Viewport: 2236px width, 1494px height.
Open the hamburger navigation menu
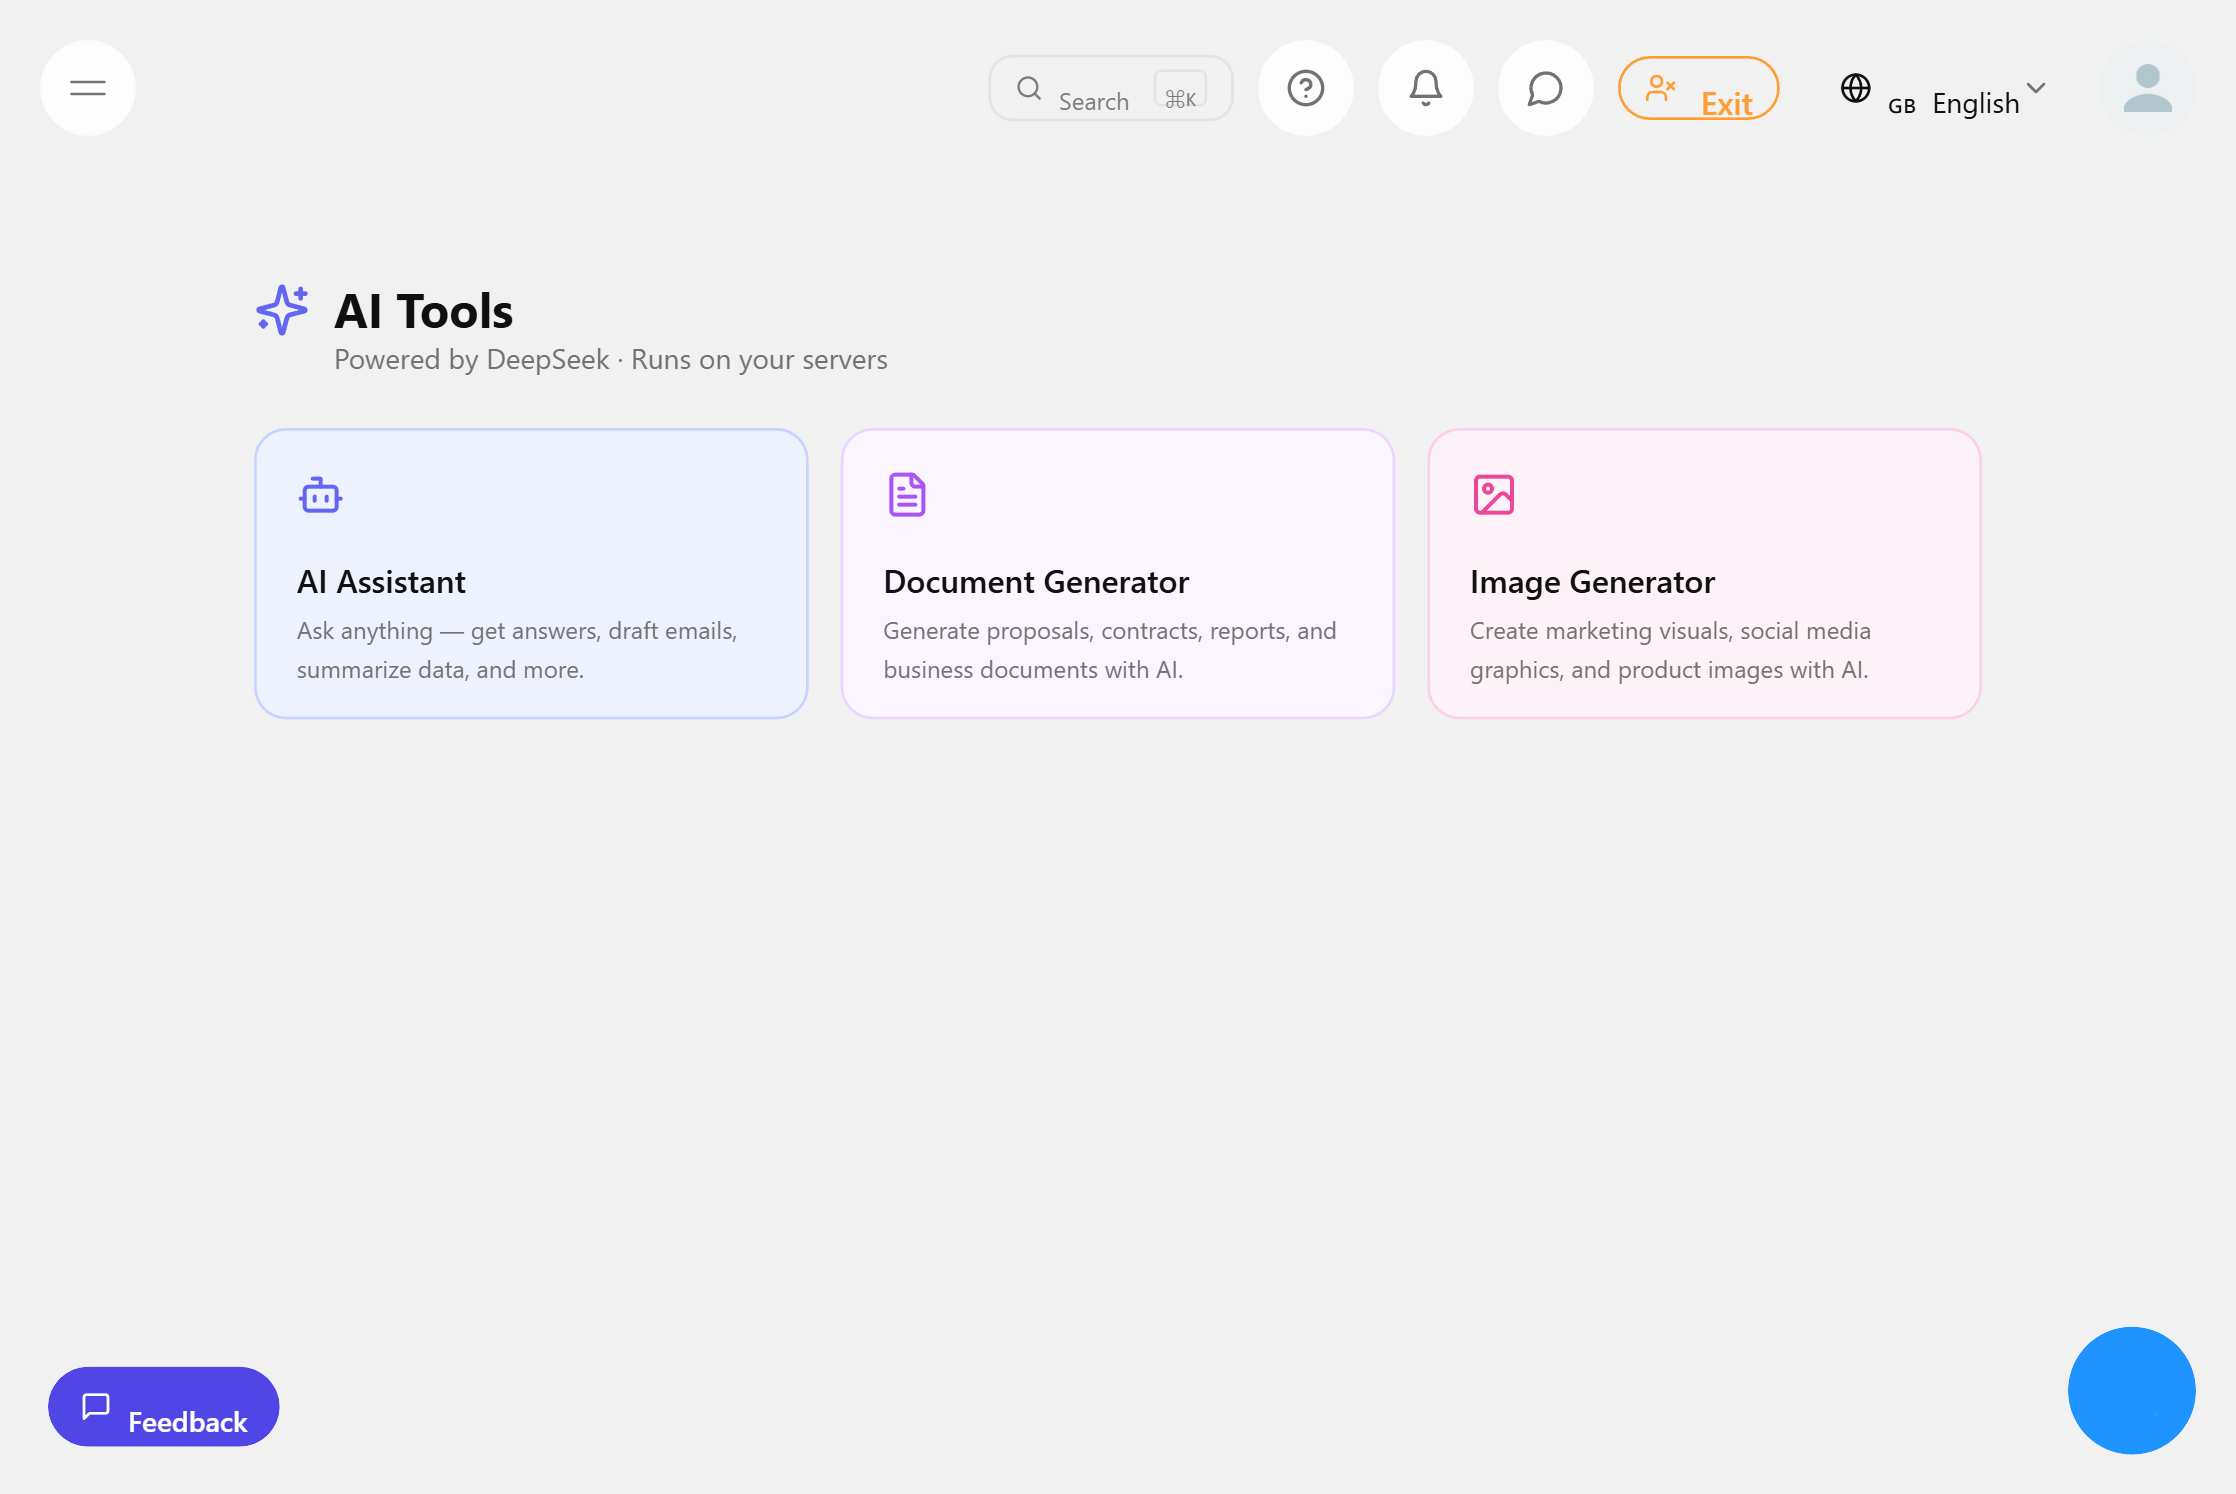point(87,88)
